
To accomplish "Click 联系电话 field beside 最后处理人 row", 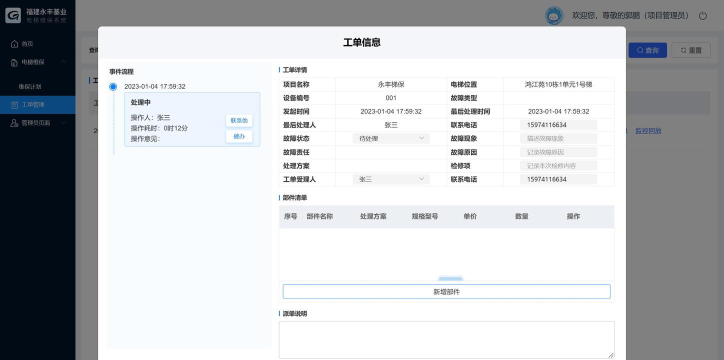I will tap(558, 125).
